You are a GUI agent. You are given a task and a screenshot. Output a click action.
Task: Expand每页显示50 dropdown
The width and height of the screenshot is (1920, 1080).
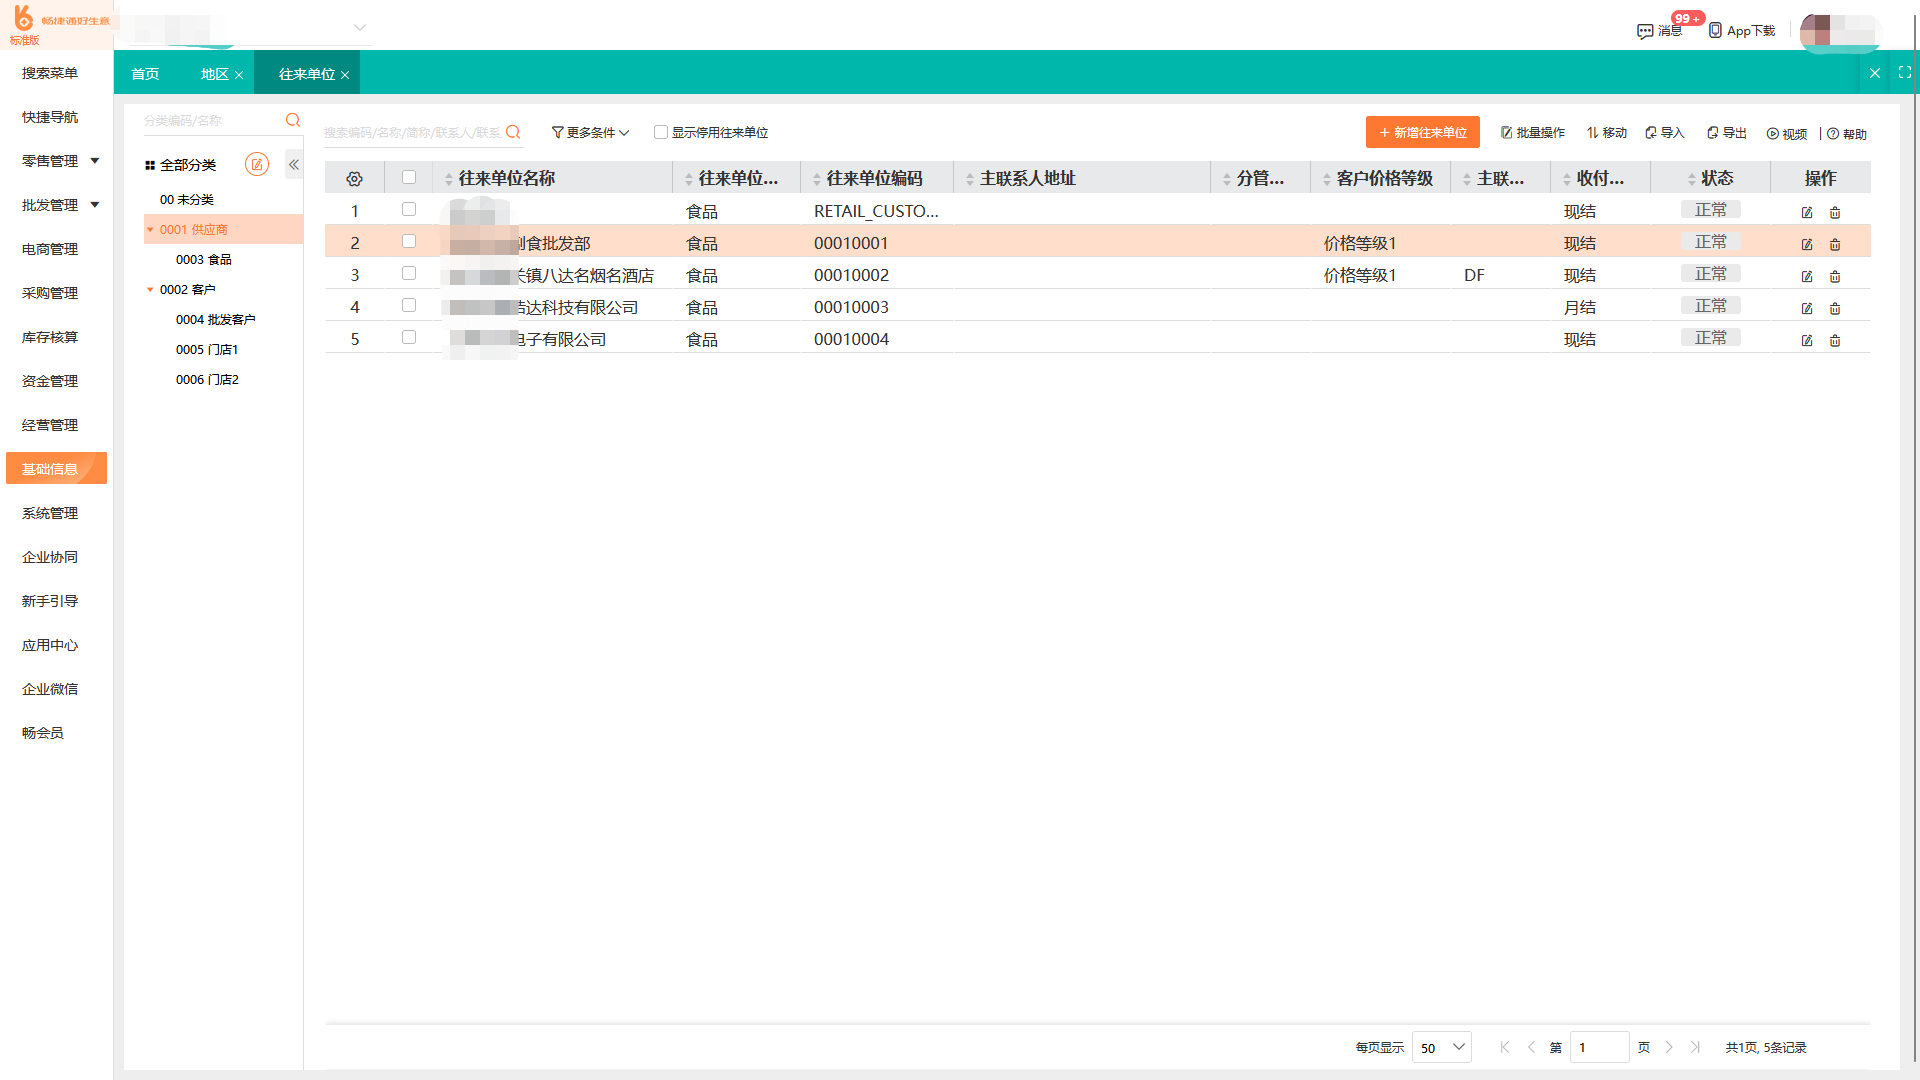1441,1048
